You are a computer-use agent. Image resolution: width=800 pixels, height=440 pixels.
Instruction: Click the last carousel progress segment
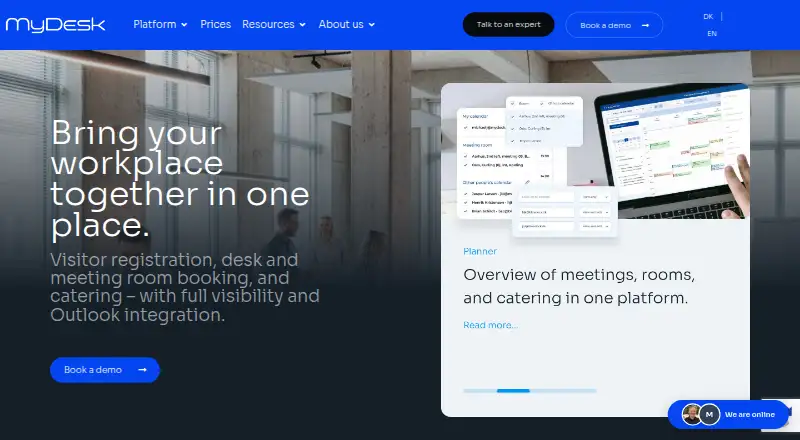click(580, 390)
